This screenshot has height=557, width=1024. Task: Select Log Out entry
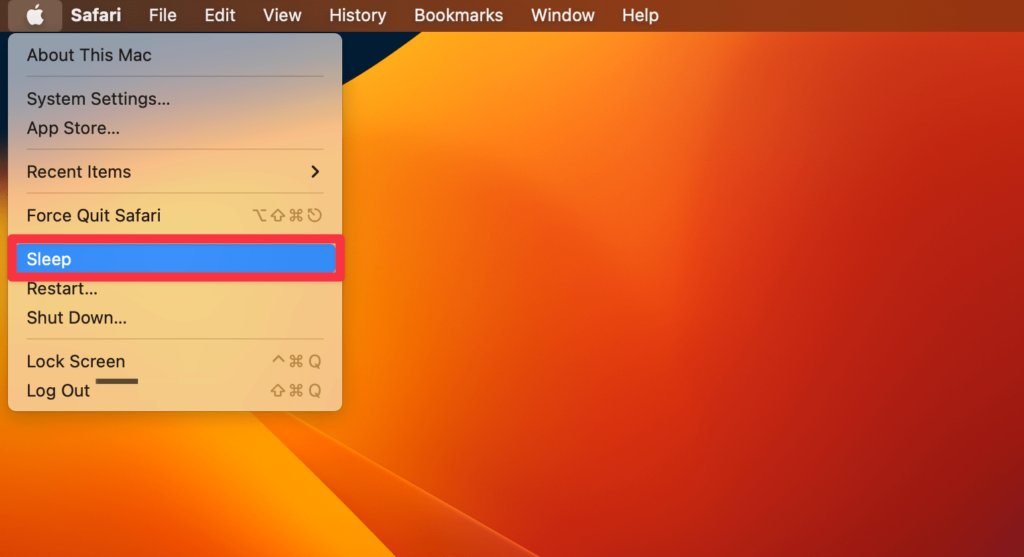[x=175, y=390]
